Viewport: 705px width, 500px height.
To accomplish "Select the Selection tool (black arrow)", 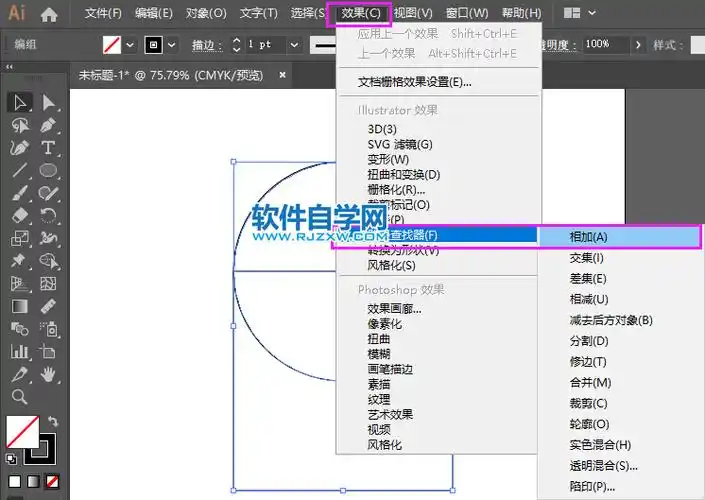I will pyautogui.click(x=19, y=102).
